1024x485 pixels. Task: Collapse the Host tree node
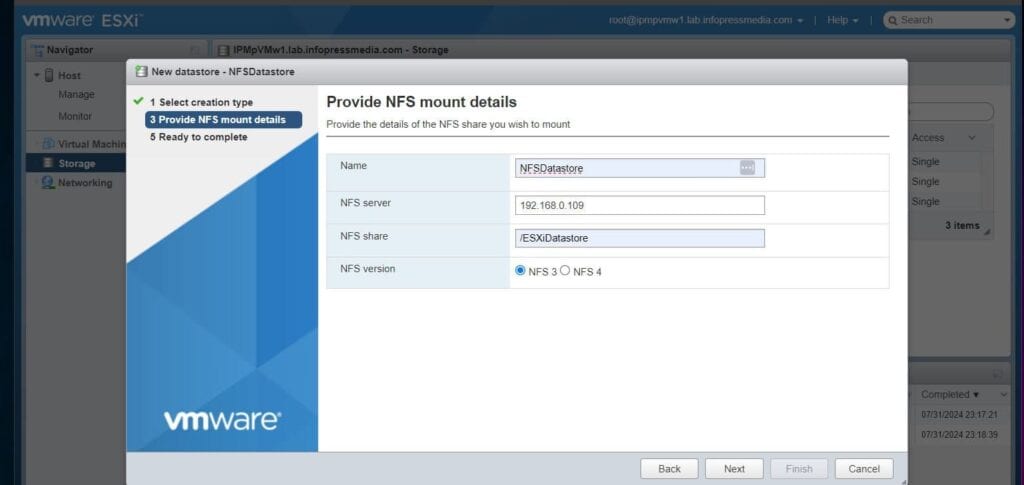click(37, 75)
